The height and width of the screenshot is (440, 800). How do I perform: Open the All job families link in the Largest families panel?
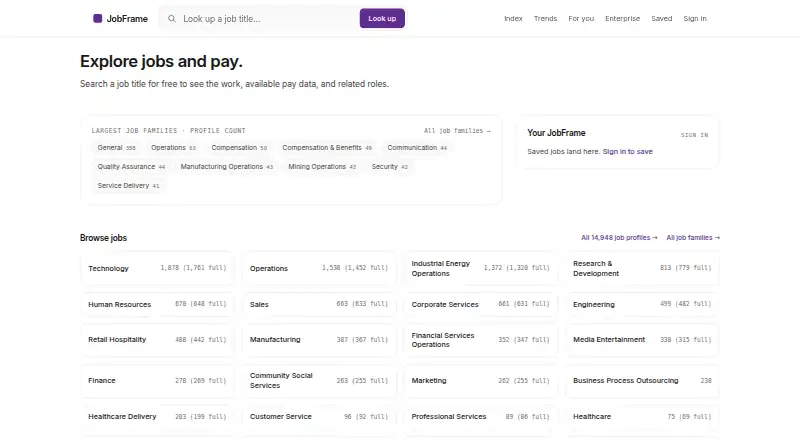tap(457, 131)
